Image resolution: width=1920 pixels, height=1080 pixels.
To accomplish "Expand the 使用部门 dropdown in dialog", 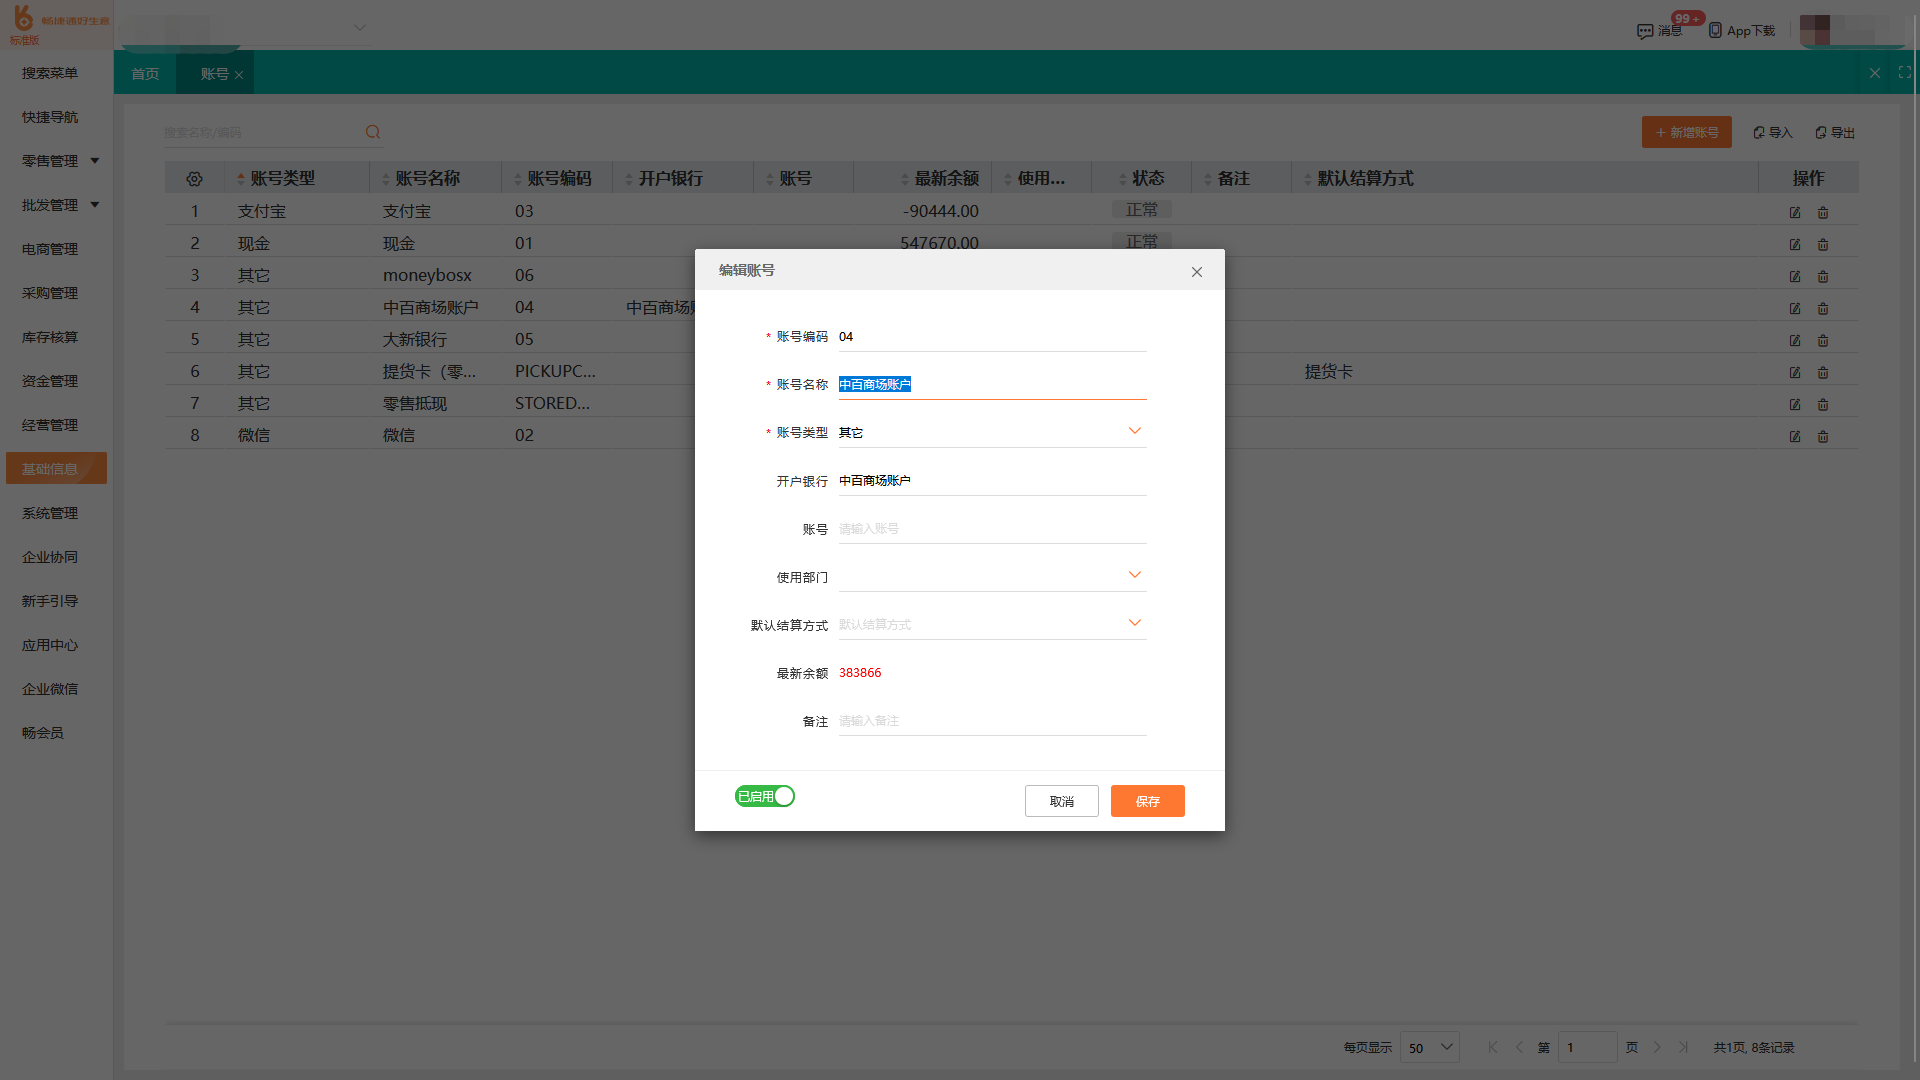I will coord(1134,575).
